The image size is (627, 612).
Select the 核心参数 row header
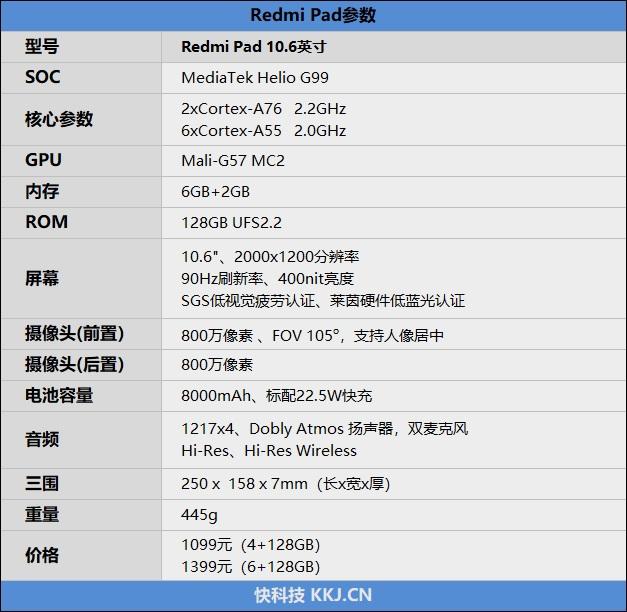coord(59,119)
